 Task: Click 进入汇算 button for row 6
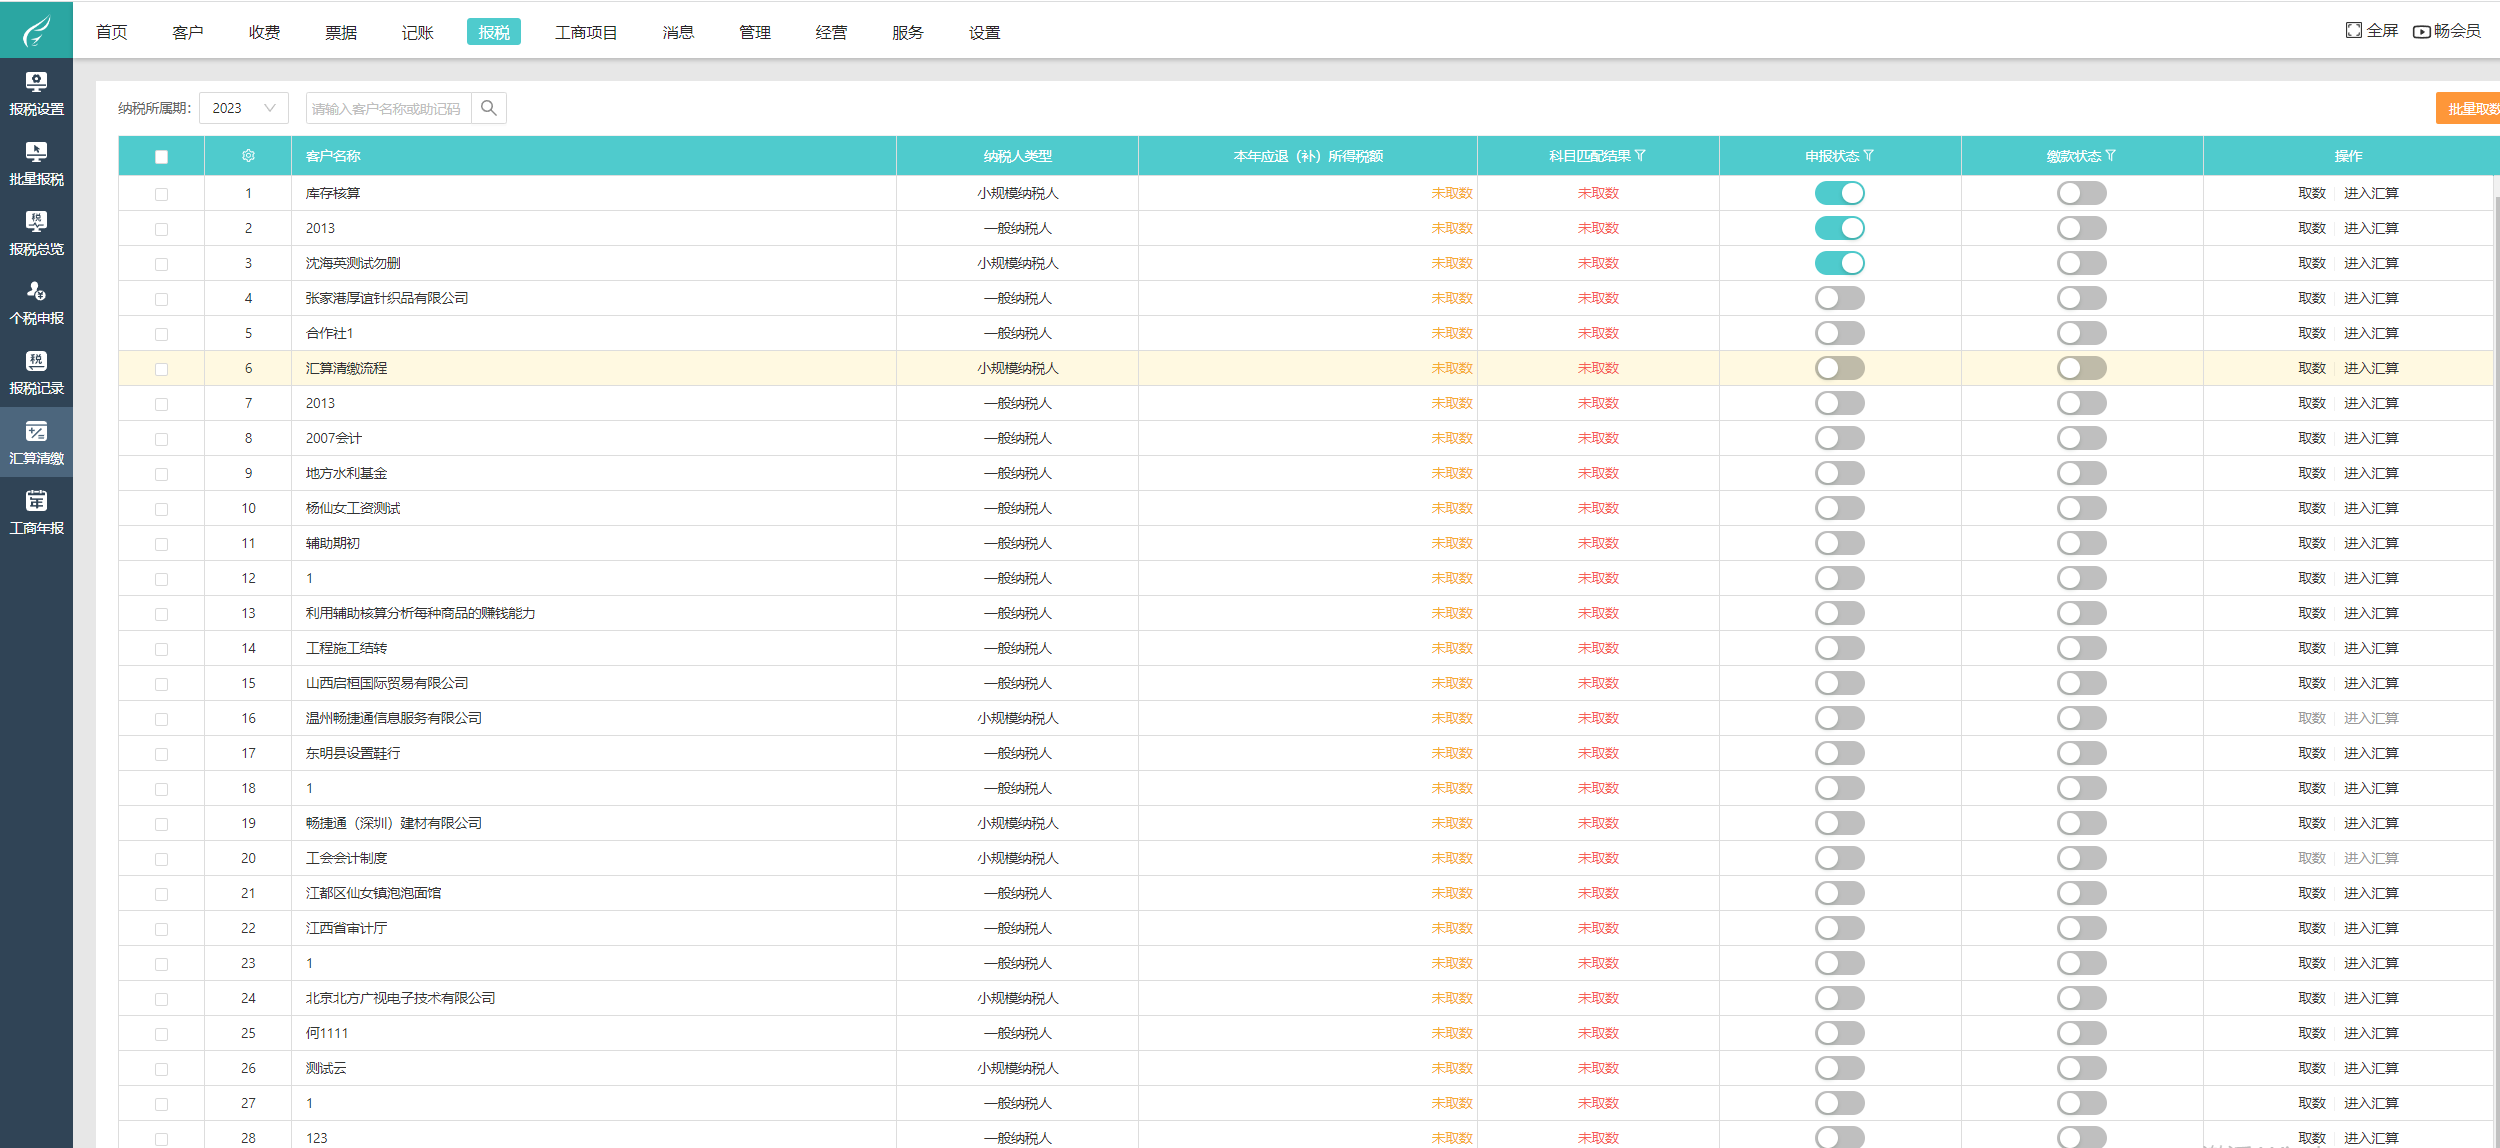pyautogui.click(x=2377, y=367)
